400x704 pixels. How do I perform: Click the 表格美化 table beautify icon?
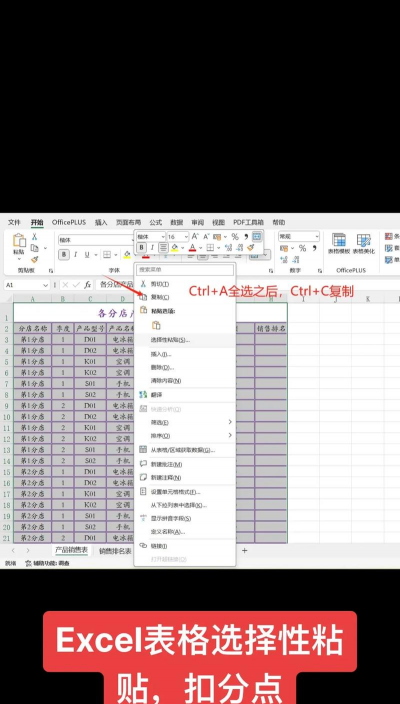(363, 240)
